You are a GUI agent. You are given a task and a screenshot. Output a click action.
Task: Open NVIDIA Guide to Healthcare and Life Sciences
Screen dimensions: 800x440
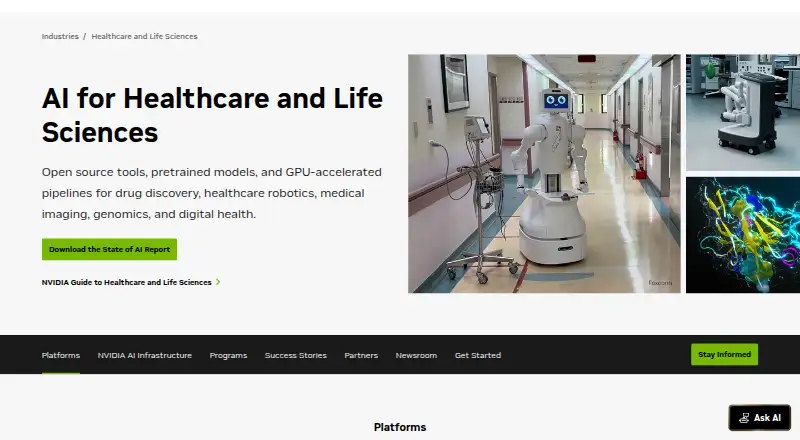point(127,282)
